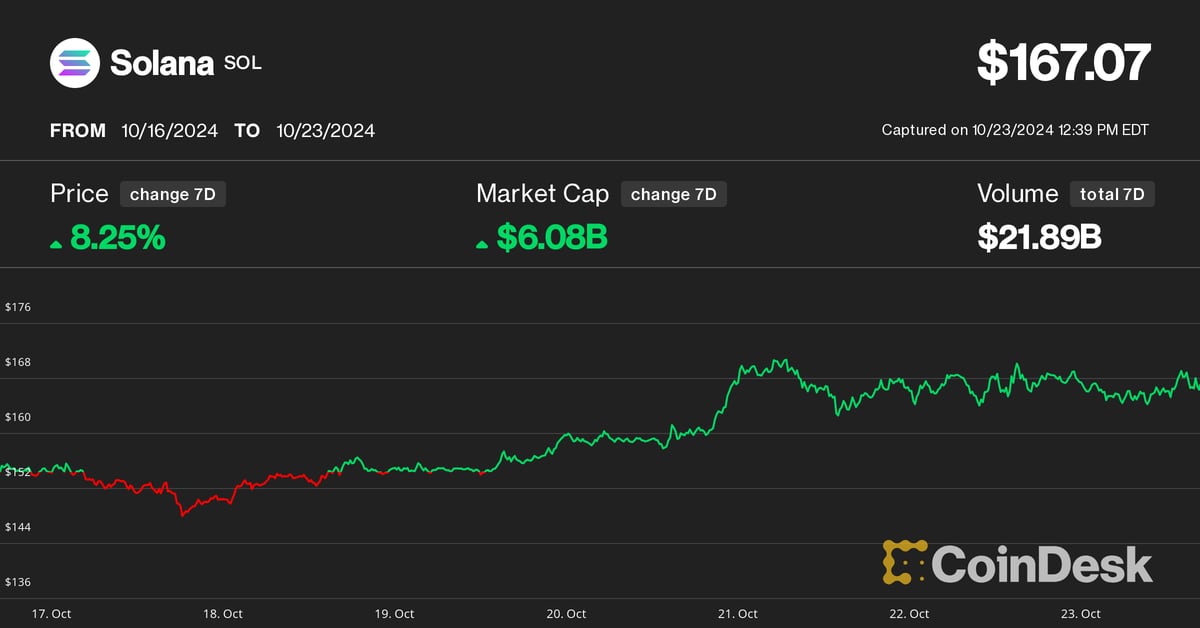The width and height of the screenshot is (1200, 628).
Task: Click the 8.25% price change value
Action: 117,238
